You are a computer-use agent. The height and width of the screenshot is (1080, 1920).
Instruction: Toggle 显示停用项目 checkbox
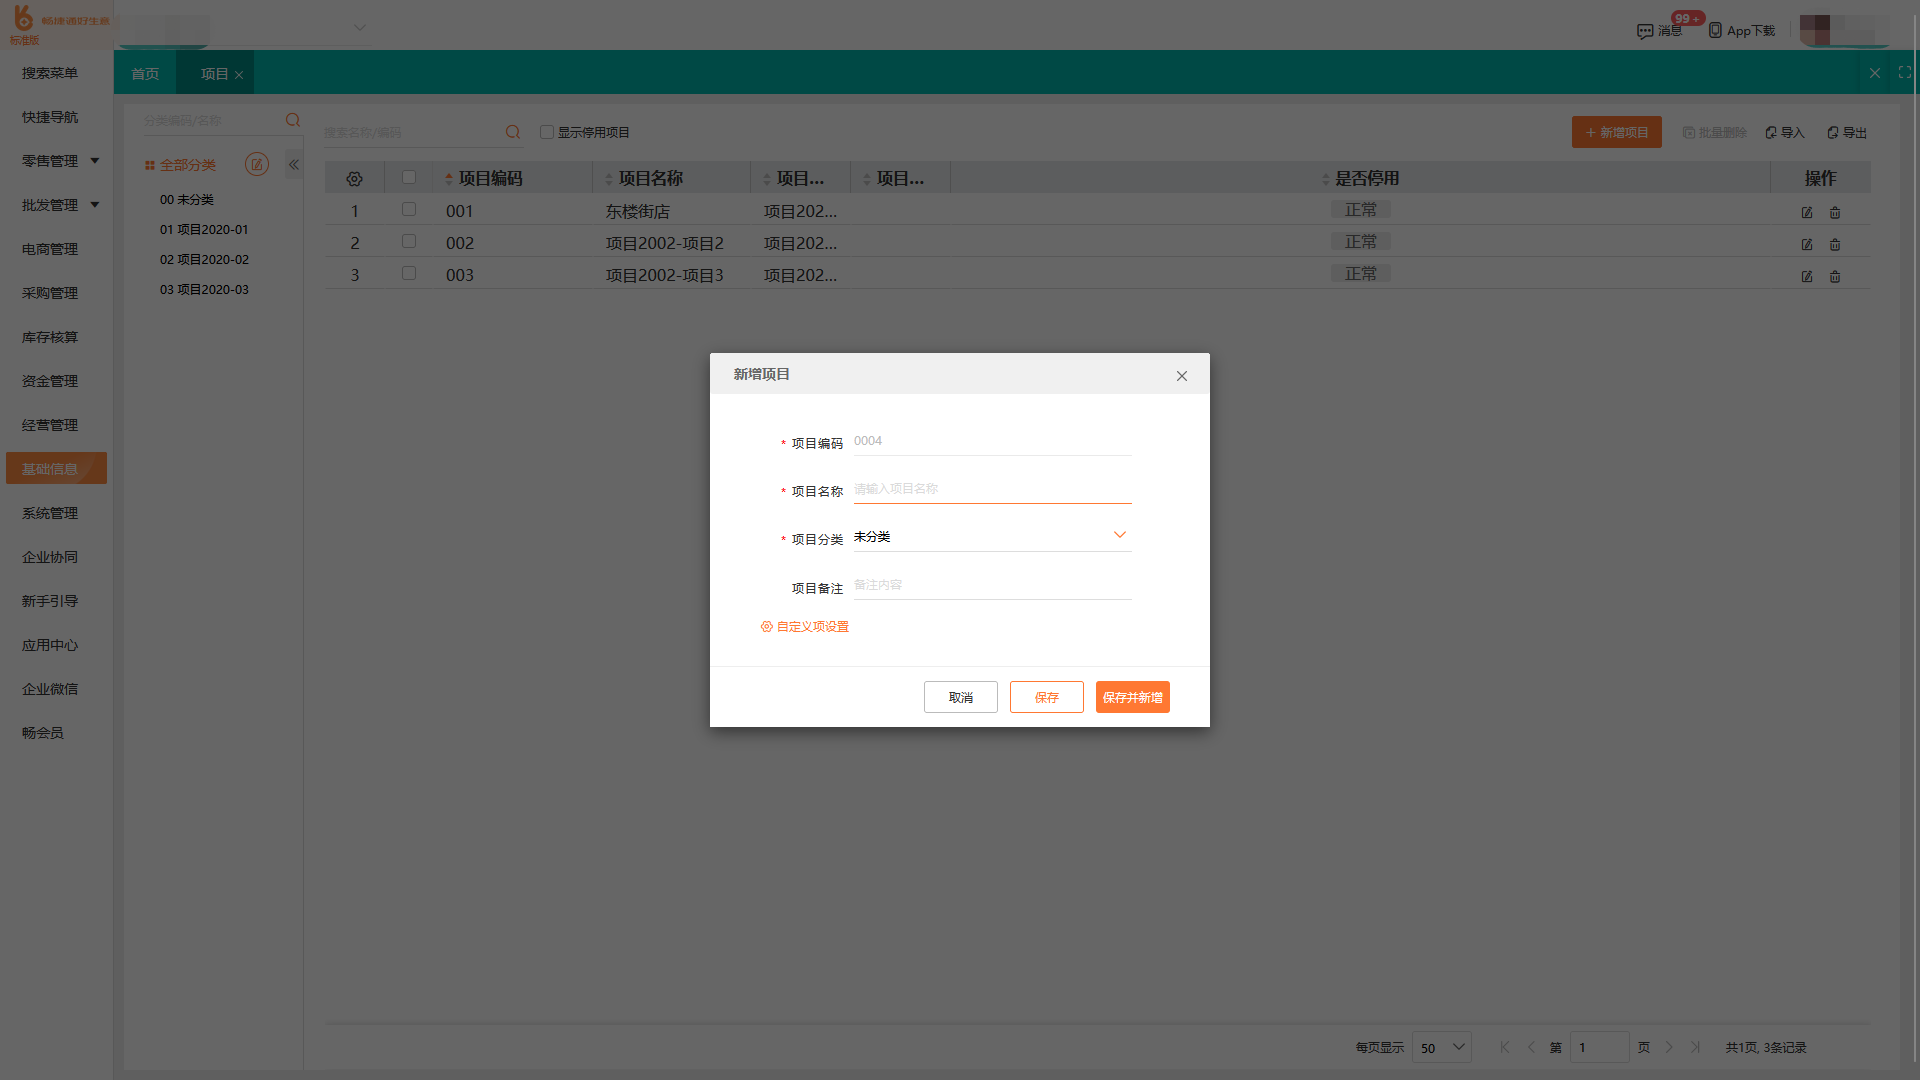547,132
